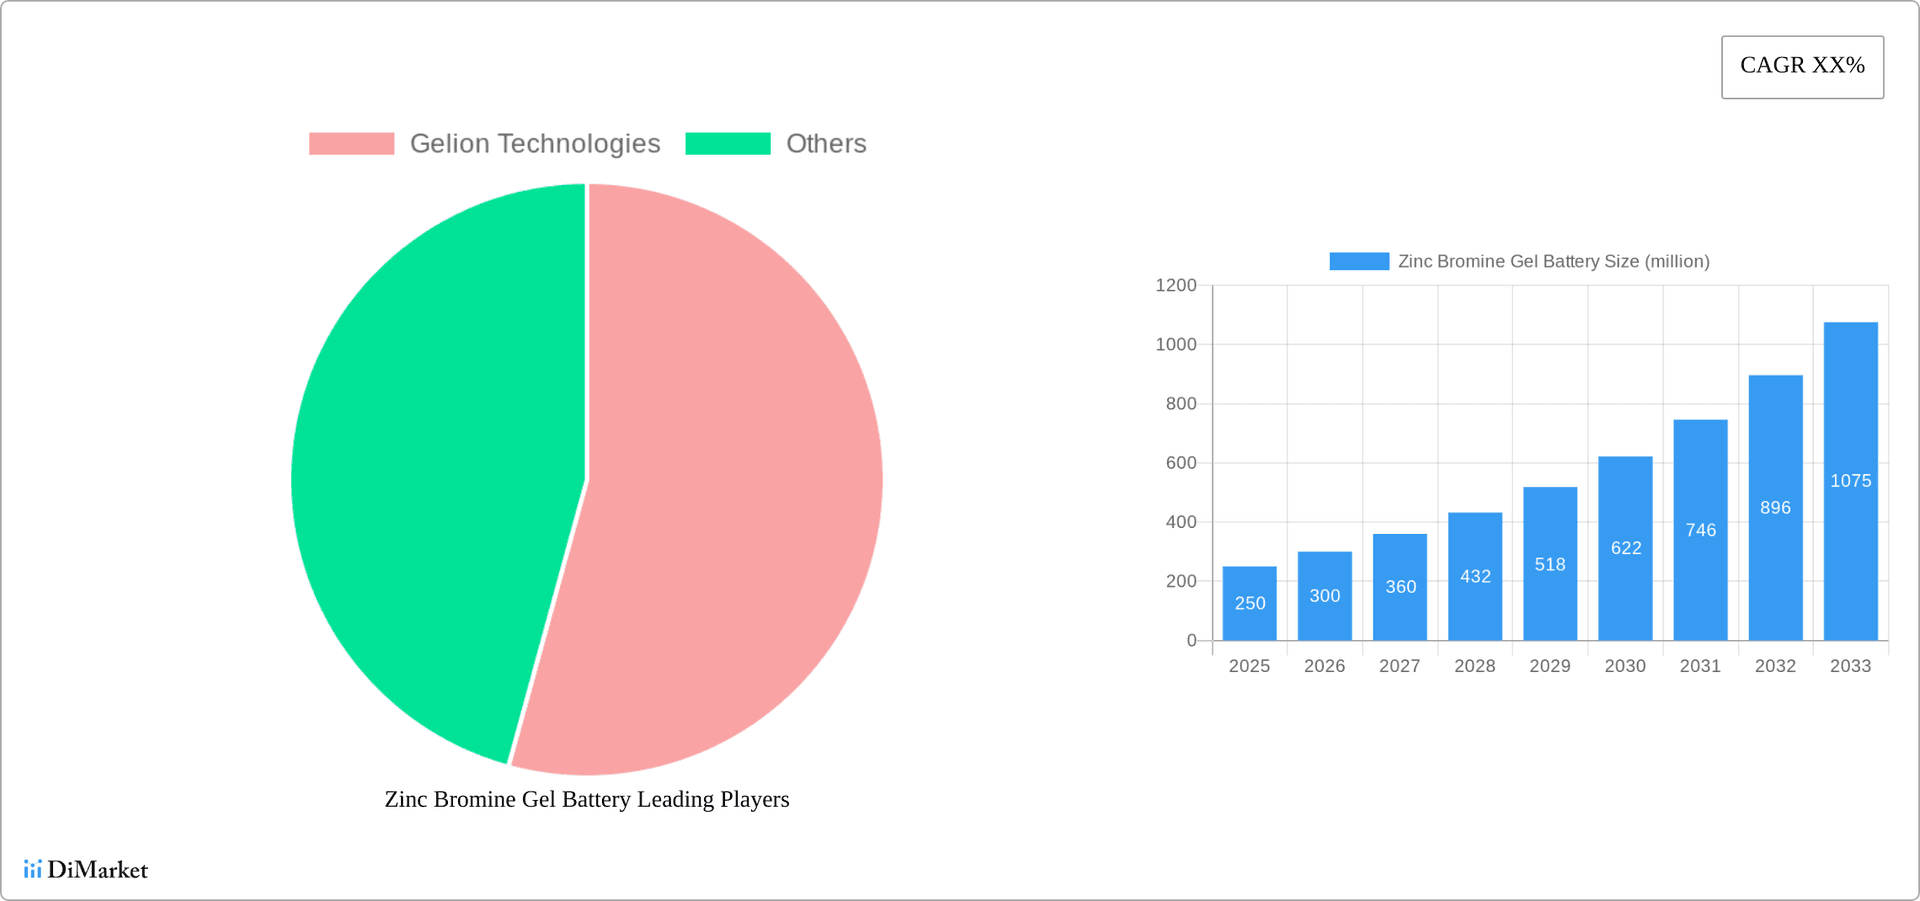Click the 2027 bar labeled 360
The image size is (1920, 901).
pos(1400,585)
